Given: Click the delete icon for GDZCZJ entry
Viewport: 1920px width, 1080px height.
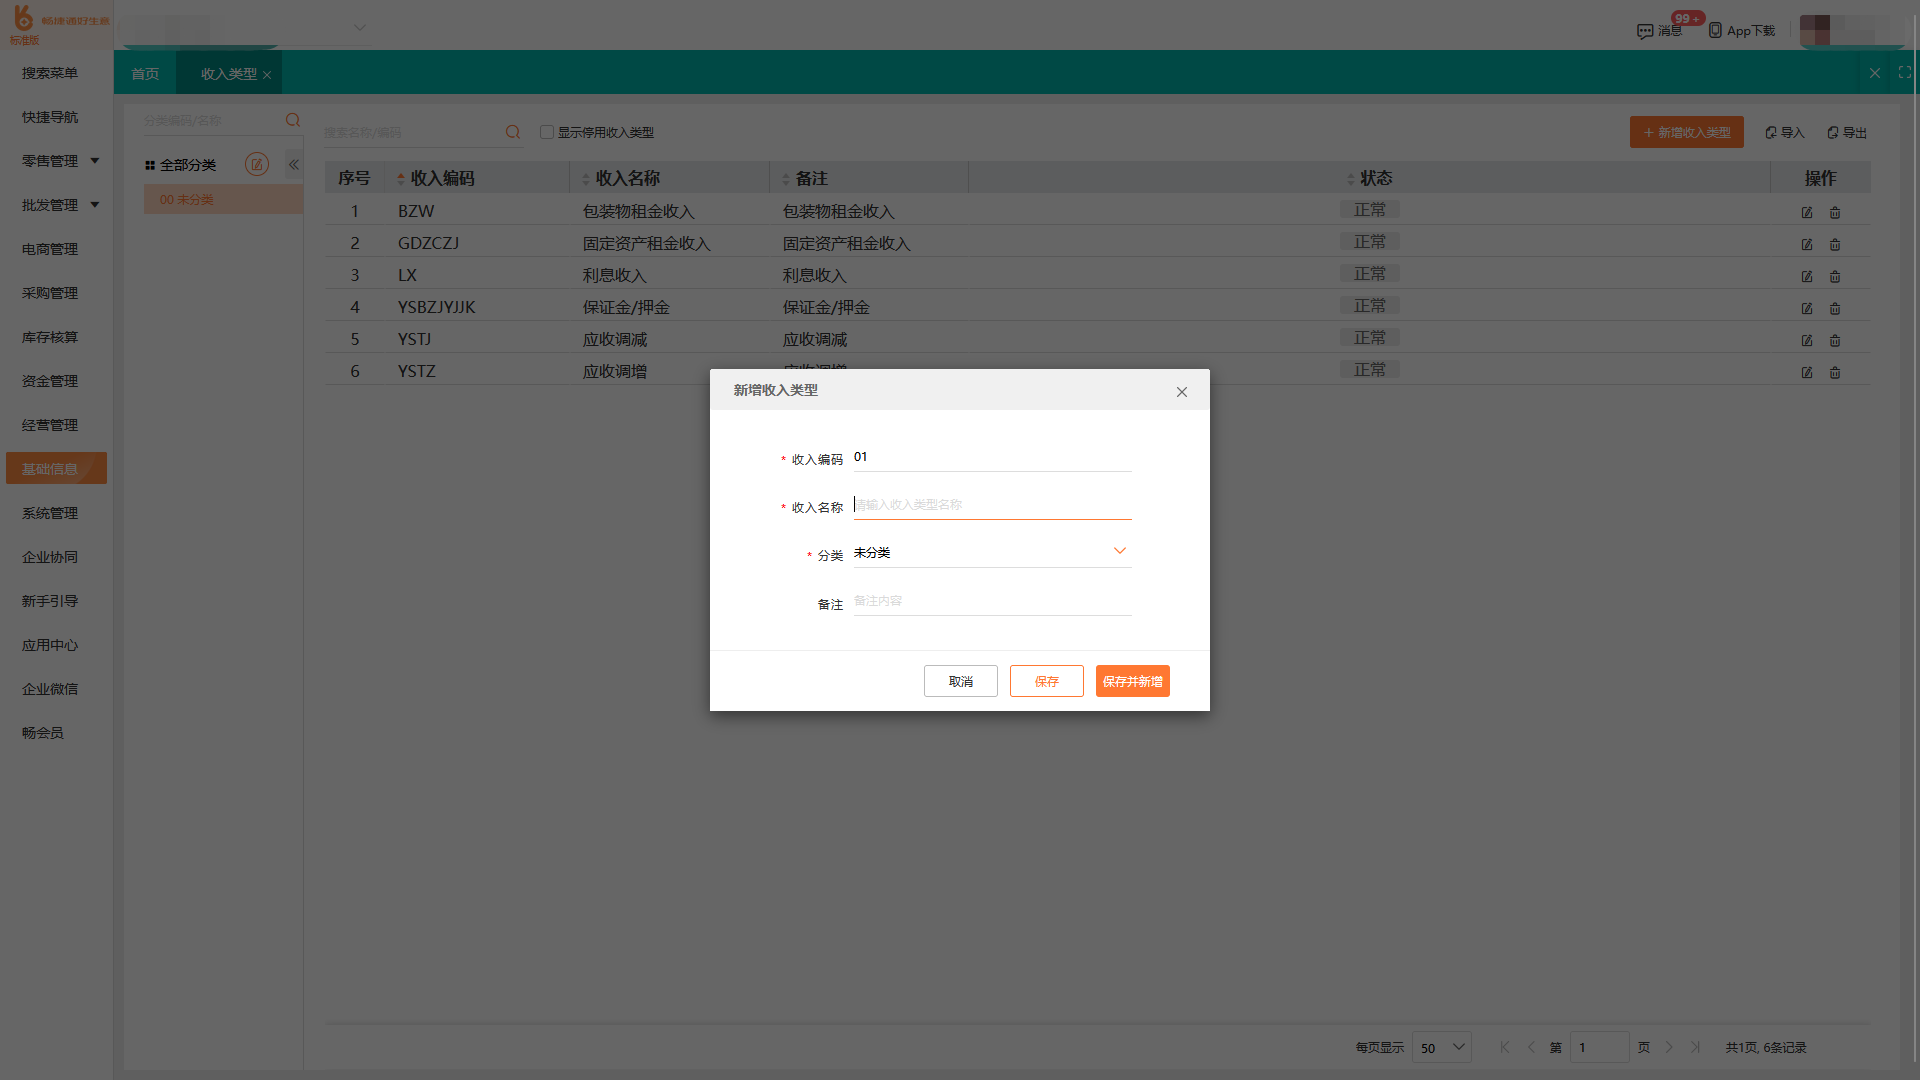Looking at the screenshot, I should [1834, 243].
